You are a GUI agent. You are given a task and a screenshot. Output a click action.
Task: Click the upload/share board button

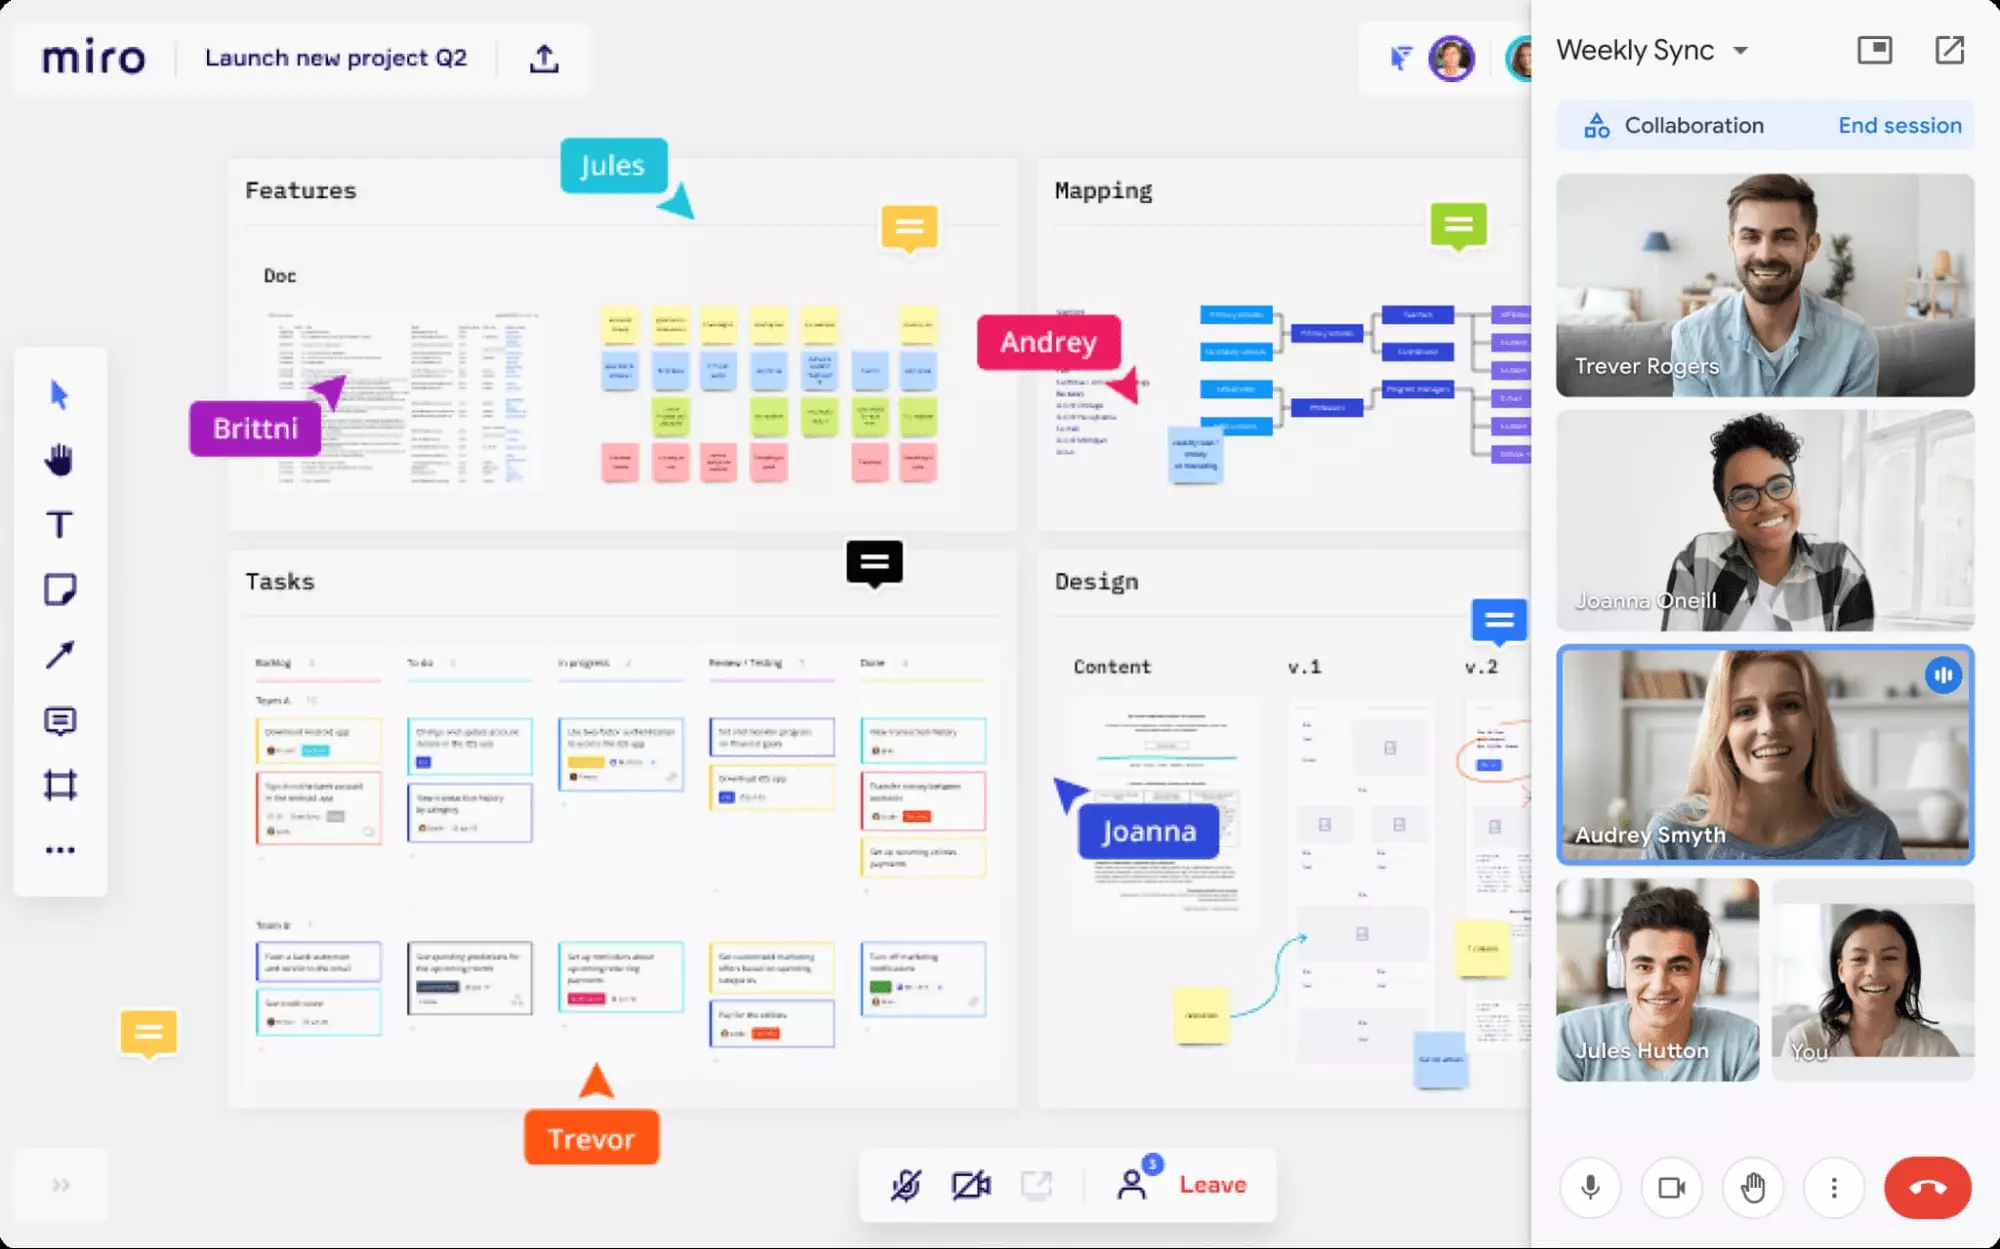(544, 58)
